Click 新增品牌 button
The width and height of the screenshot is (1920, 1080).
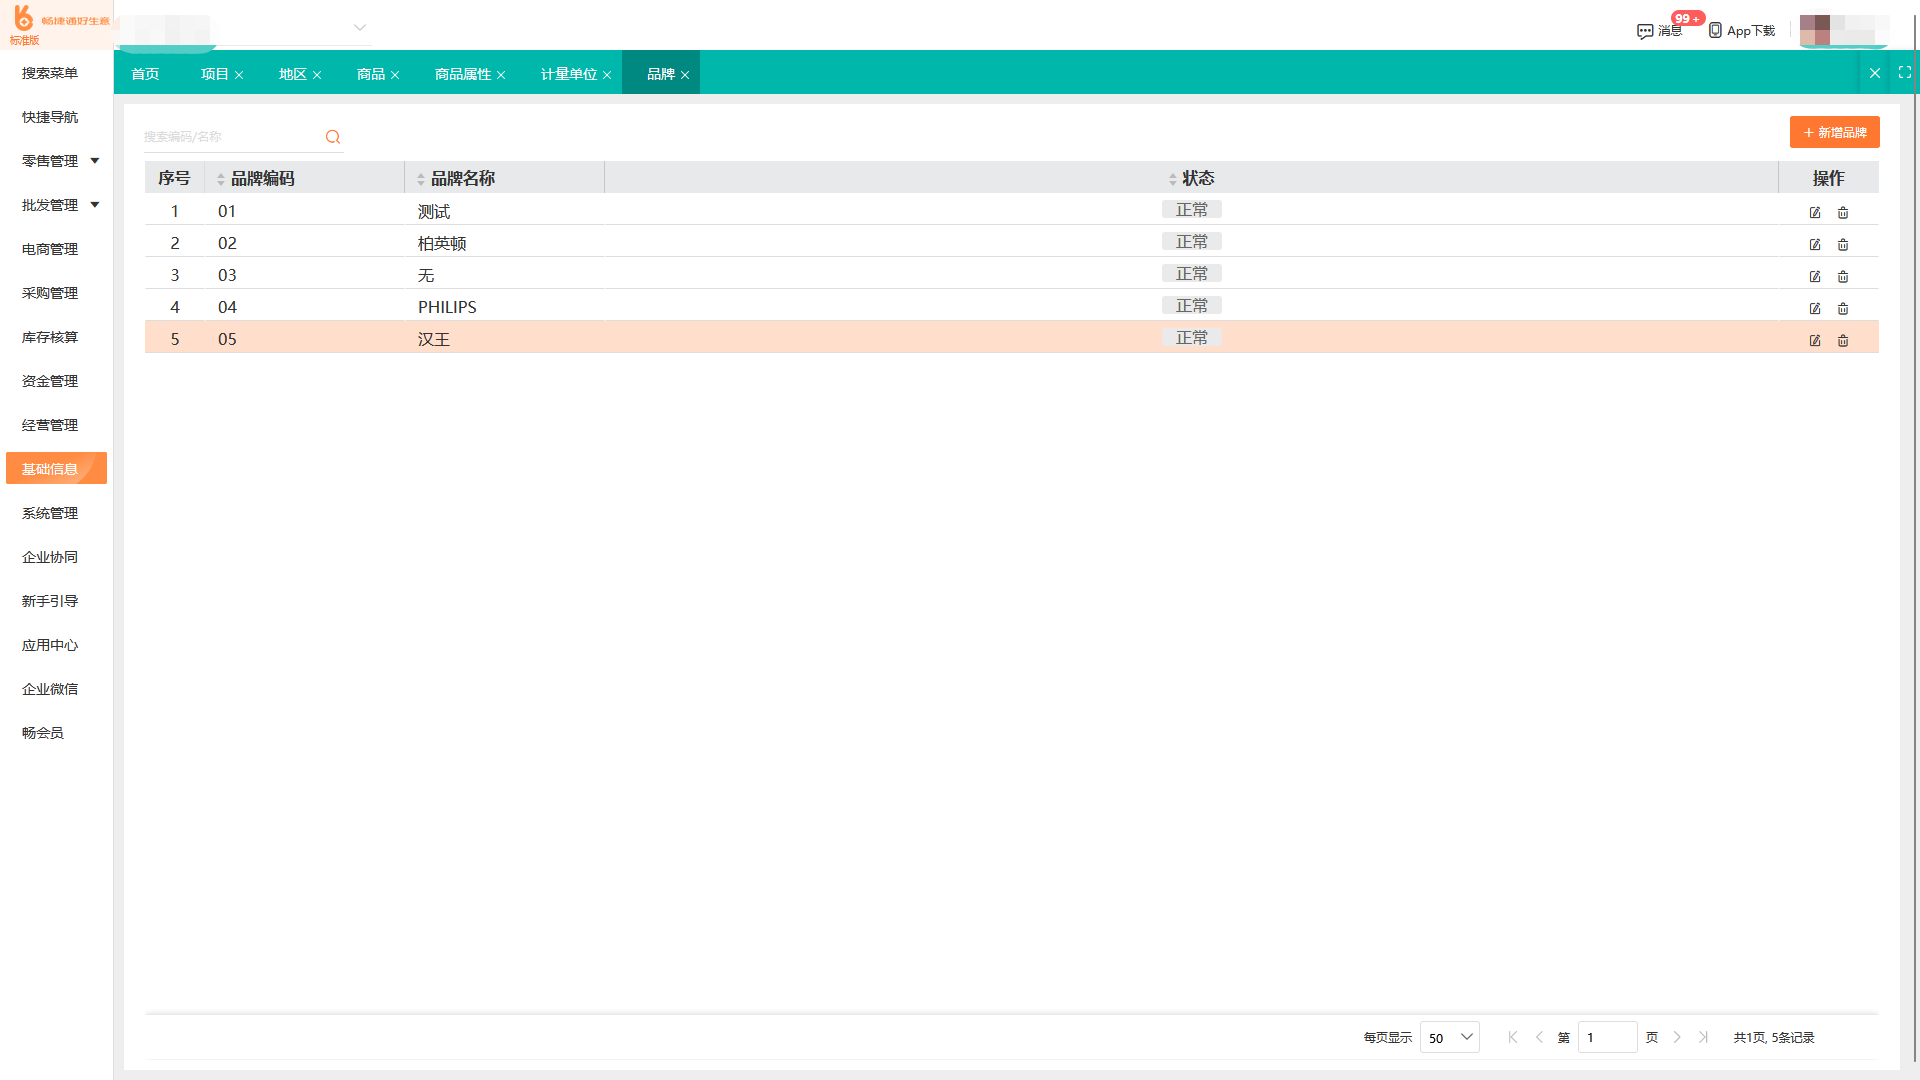(1836, 132)
